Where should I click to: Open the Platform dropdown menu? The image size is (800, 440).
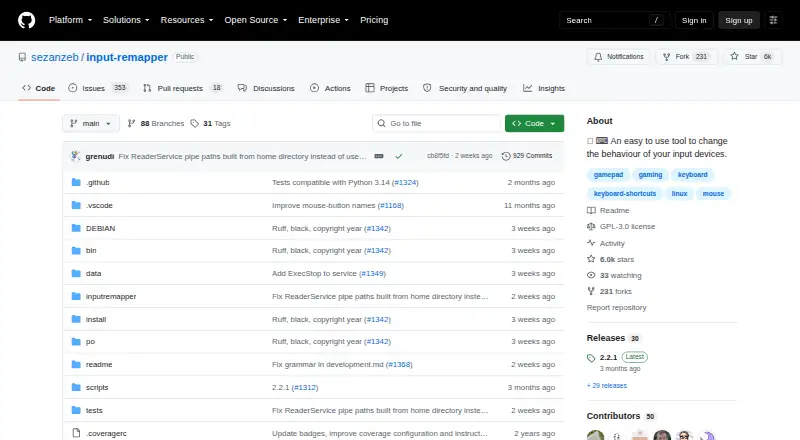[x=70, y=20]
